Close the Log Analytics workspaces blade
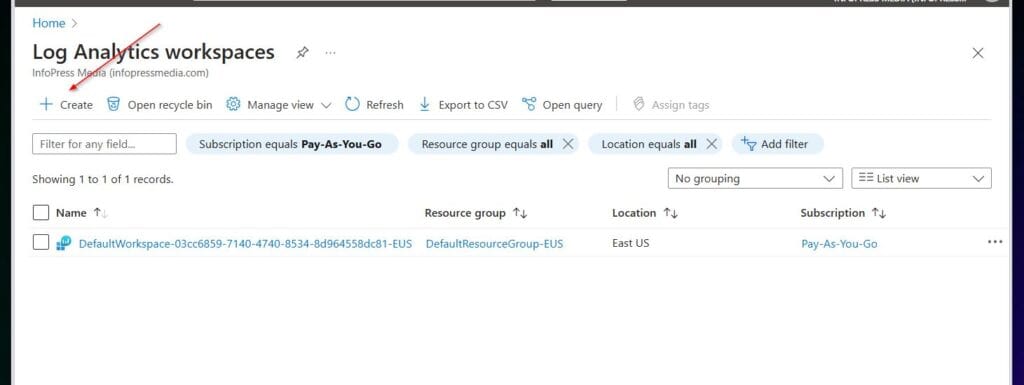The width and height of the screenshot is (1024, 385). pyautogui.click(x=978, y=54)
